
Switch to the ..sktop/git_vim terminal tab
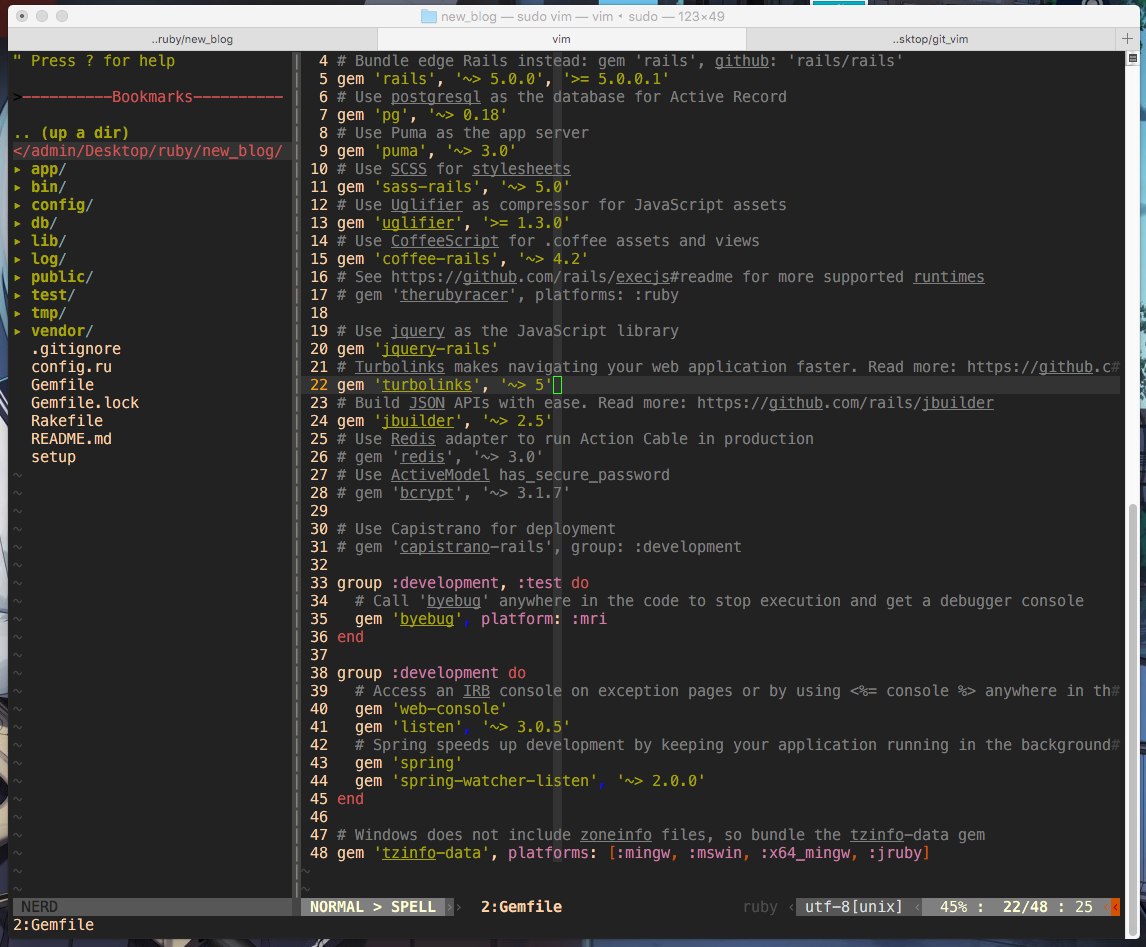coord(930,38)
